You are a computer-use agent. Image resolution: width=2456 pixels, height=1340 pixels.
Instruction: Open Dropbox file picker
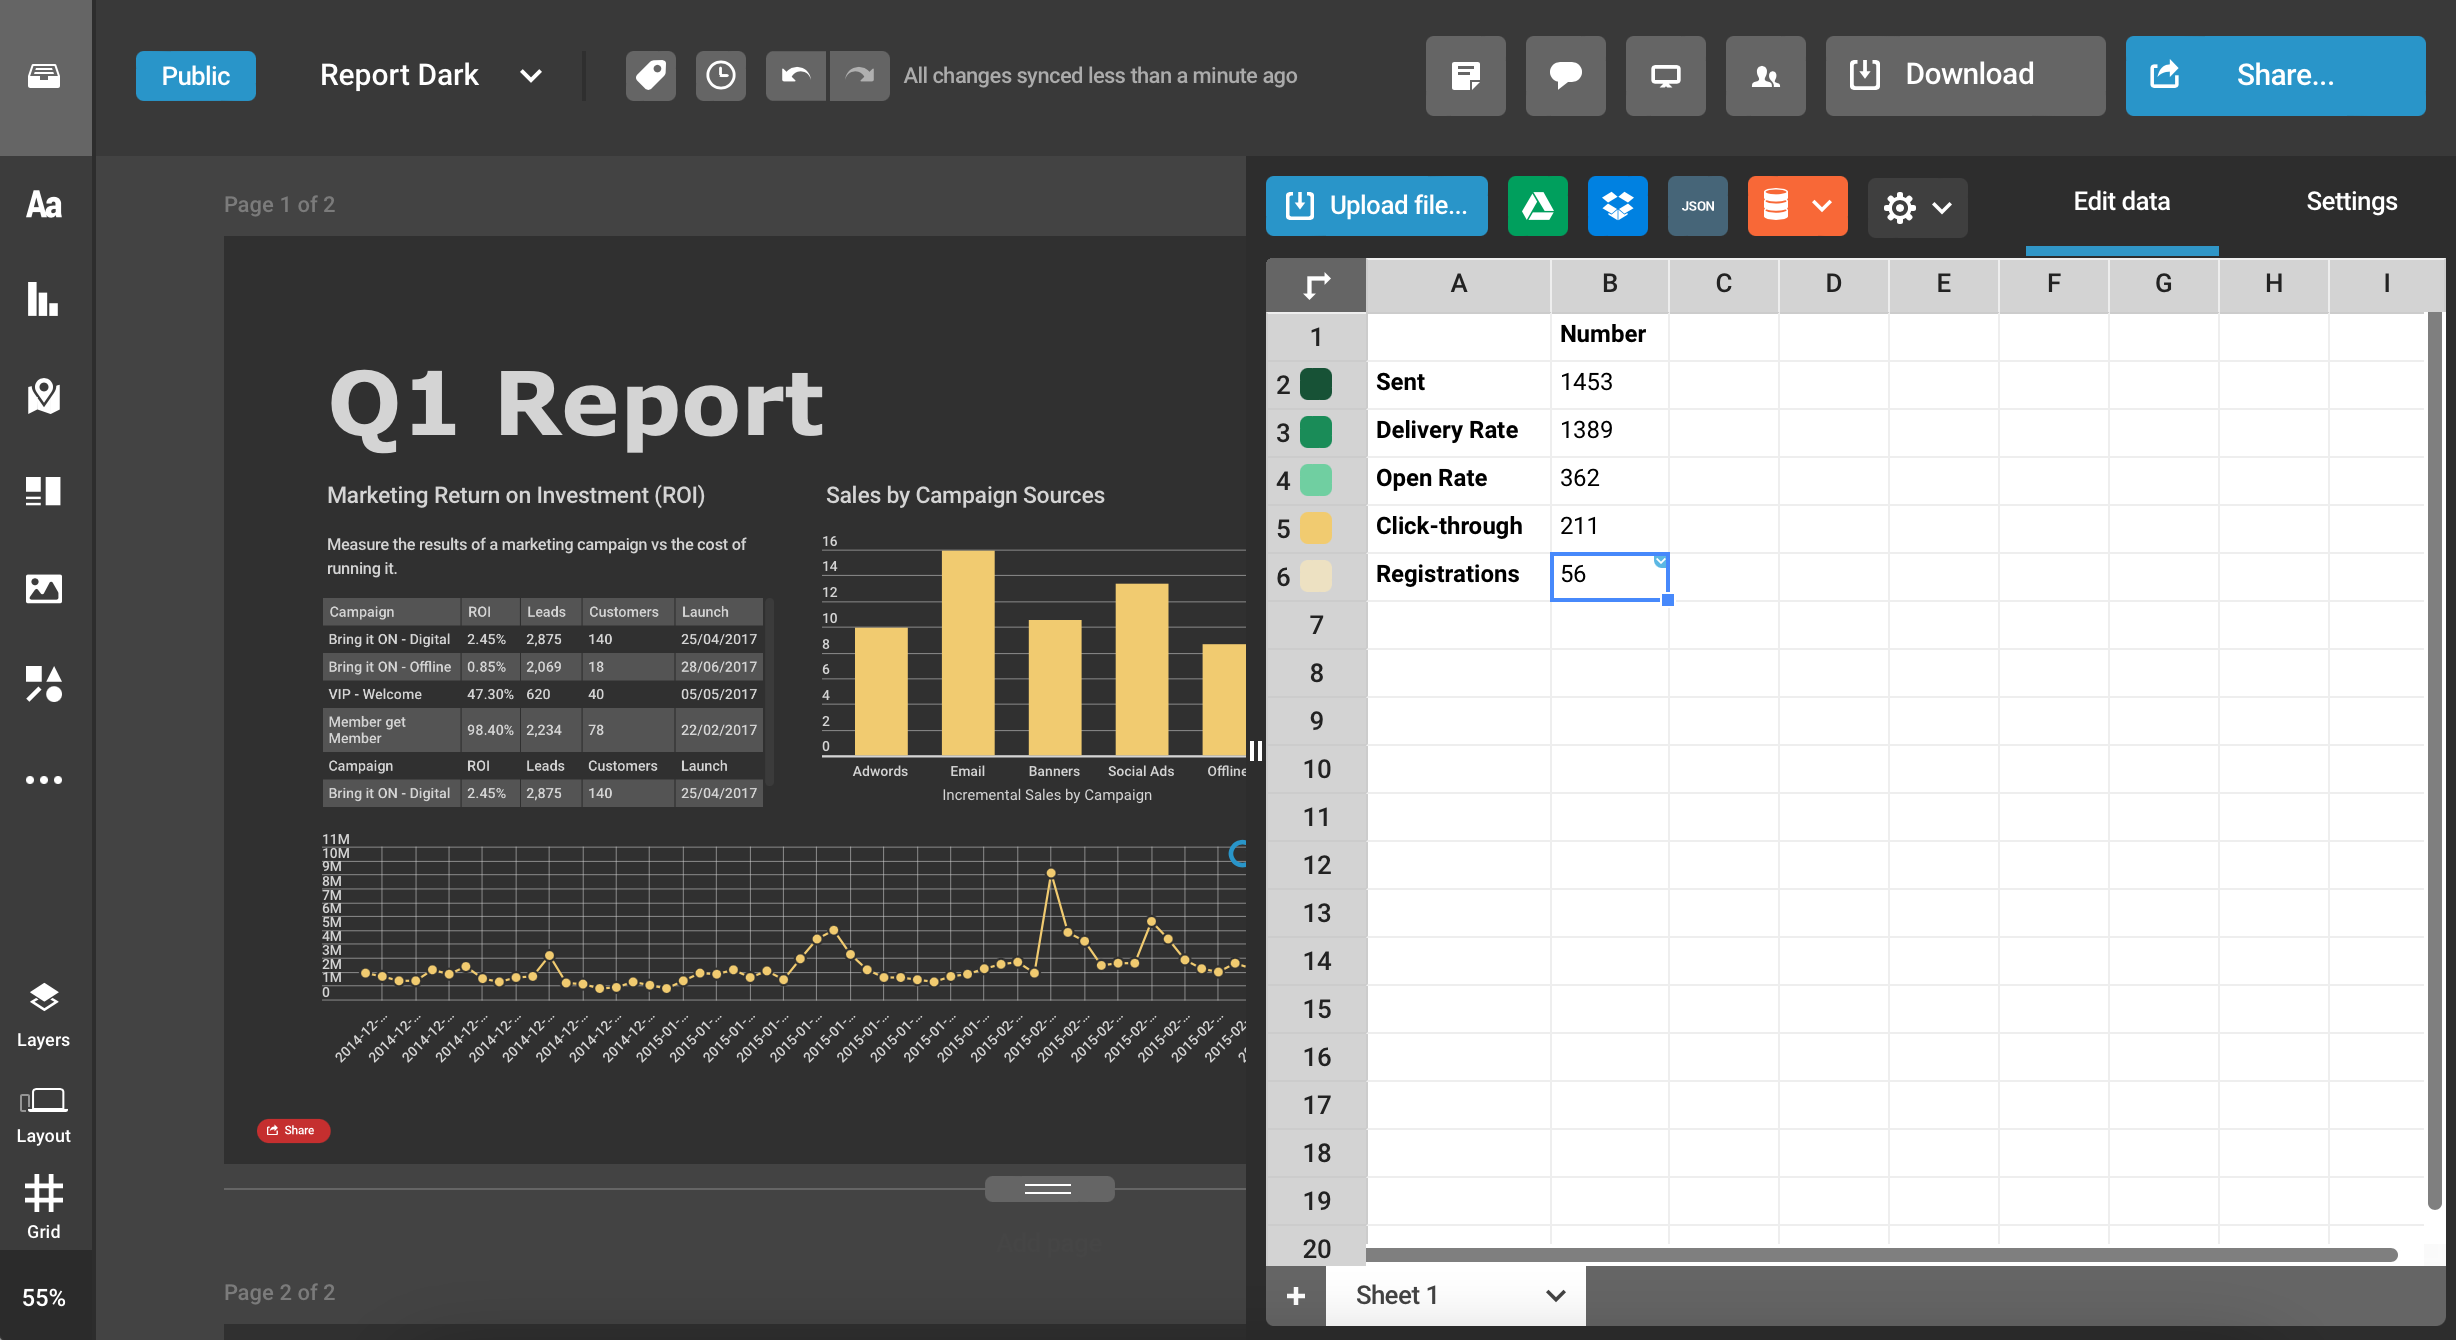tap(1616, 205)
